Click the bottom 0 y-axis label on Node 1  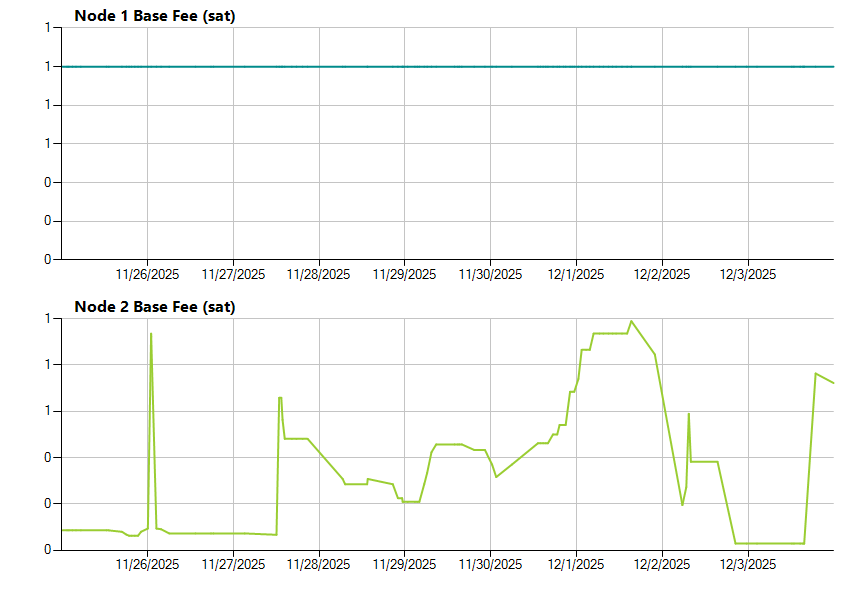(46, 259)
